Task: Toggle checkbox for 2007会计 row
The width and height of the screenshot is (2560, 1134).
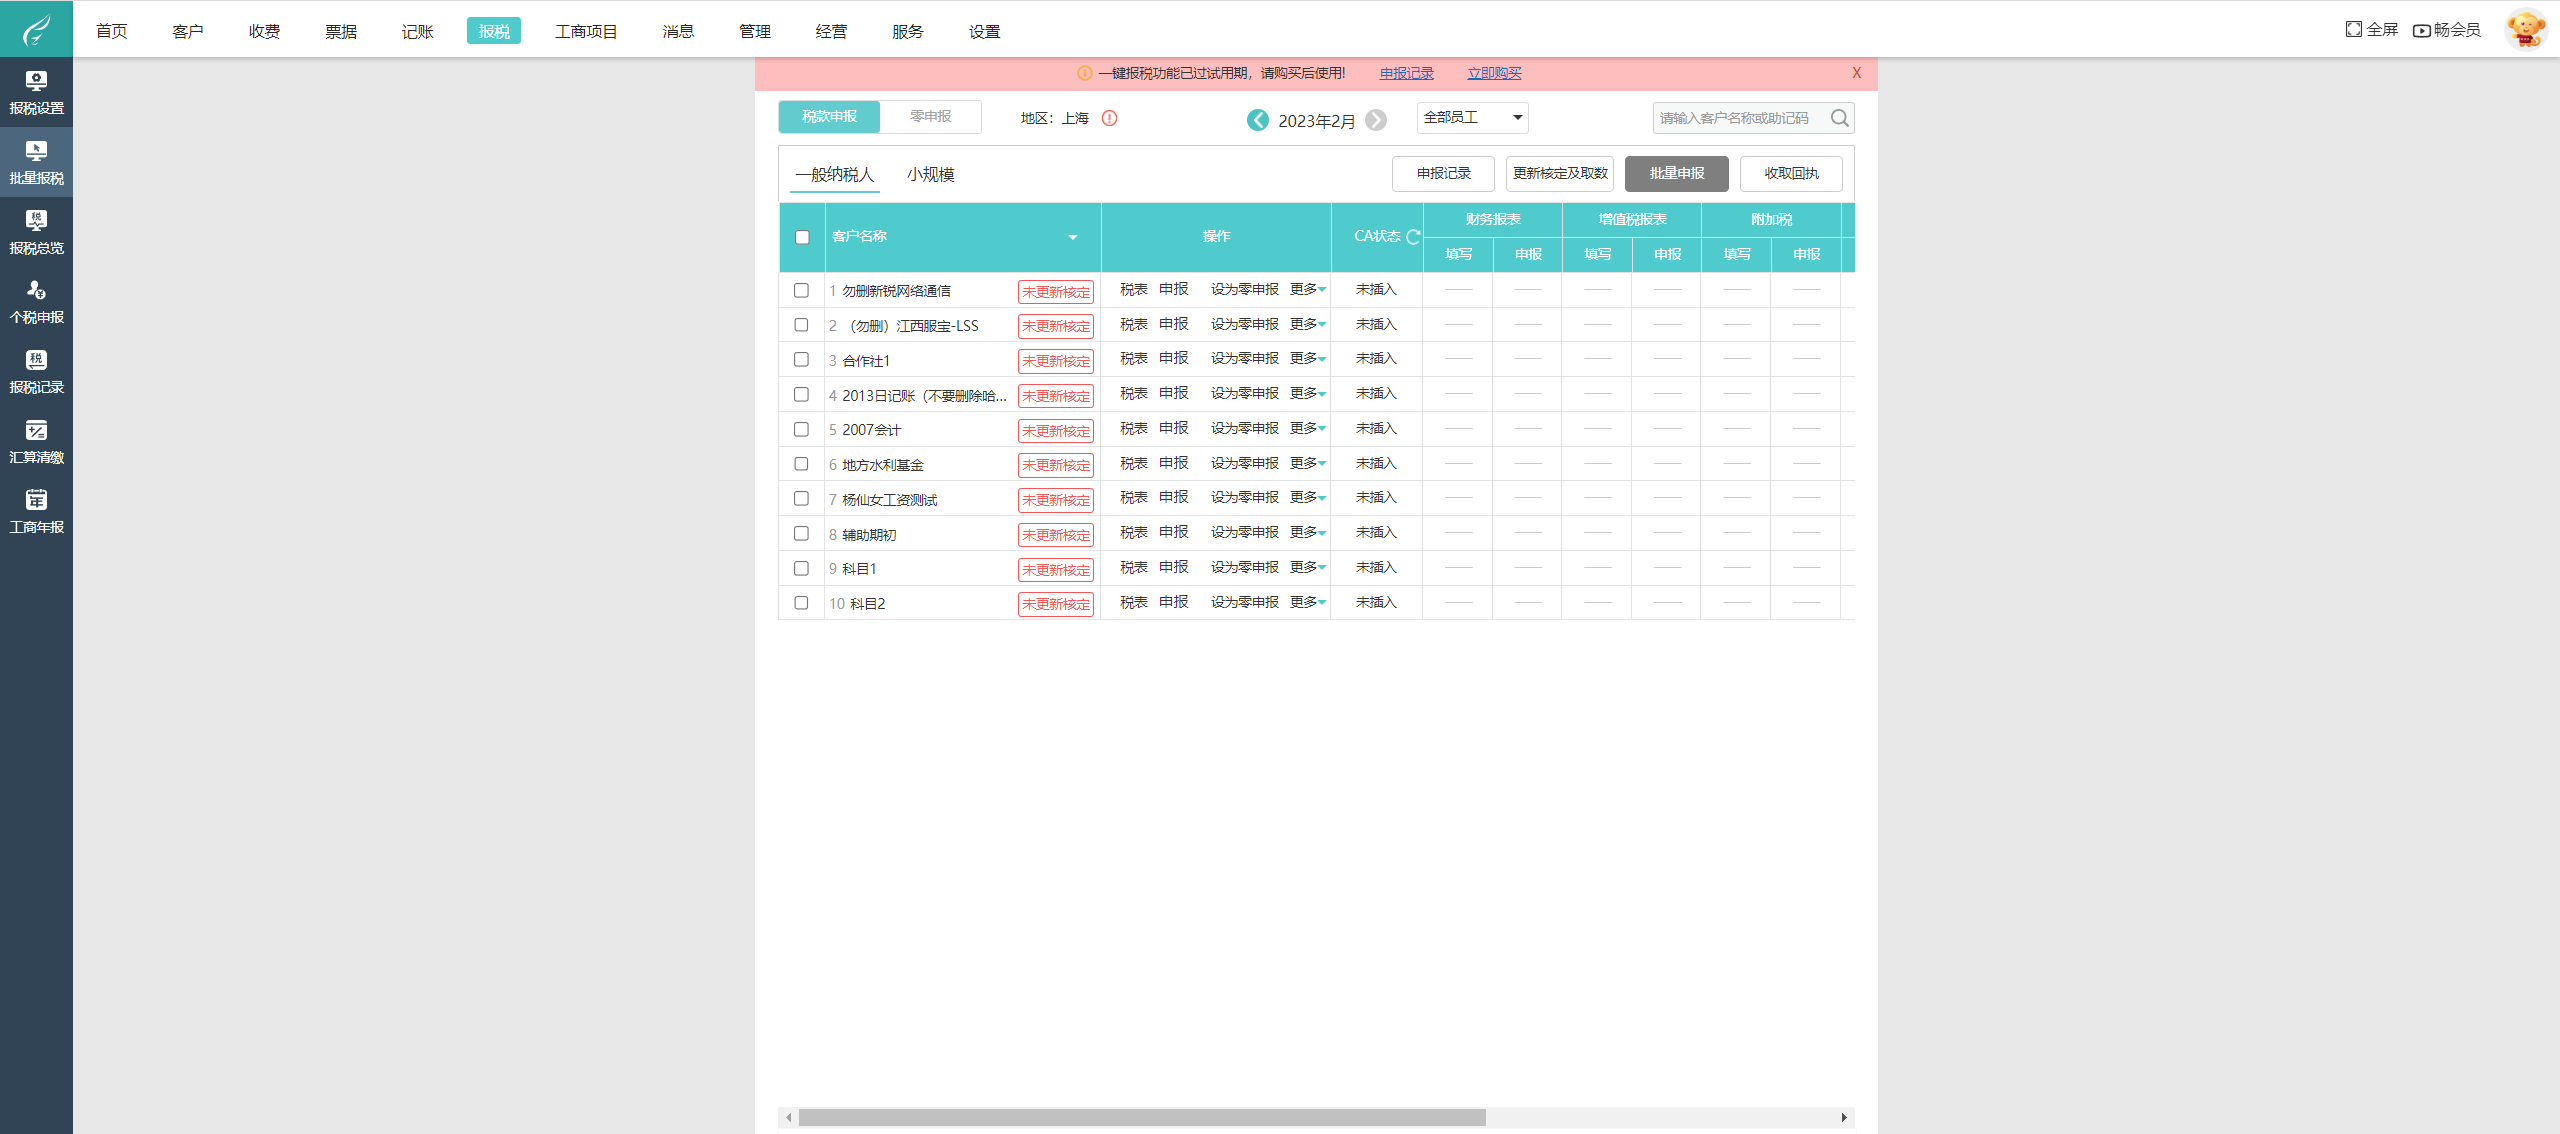Action: pos(802,427)
